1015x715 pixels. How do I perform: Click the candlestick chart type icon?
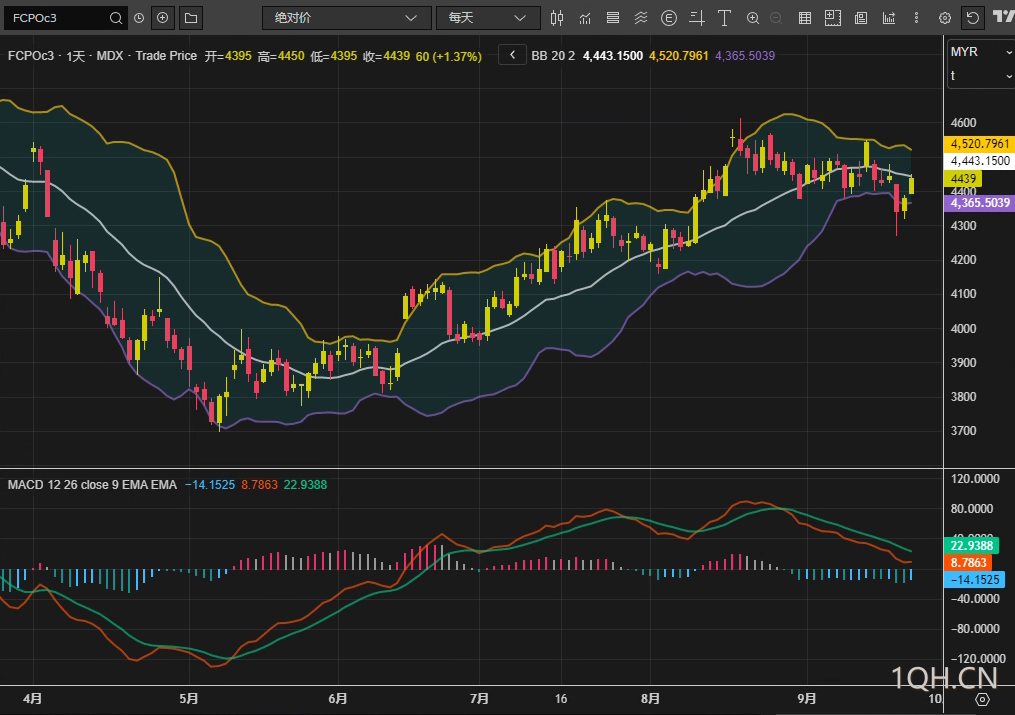(557, 18)
